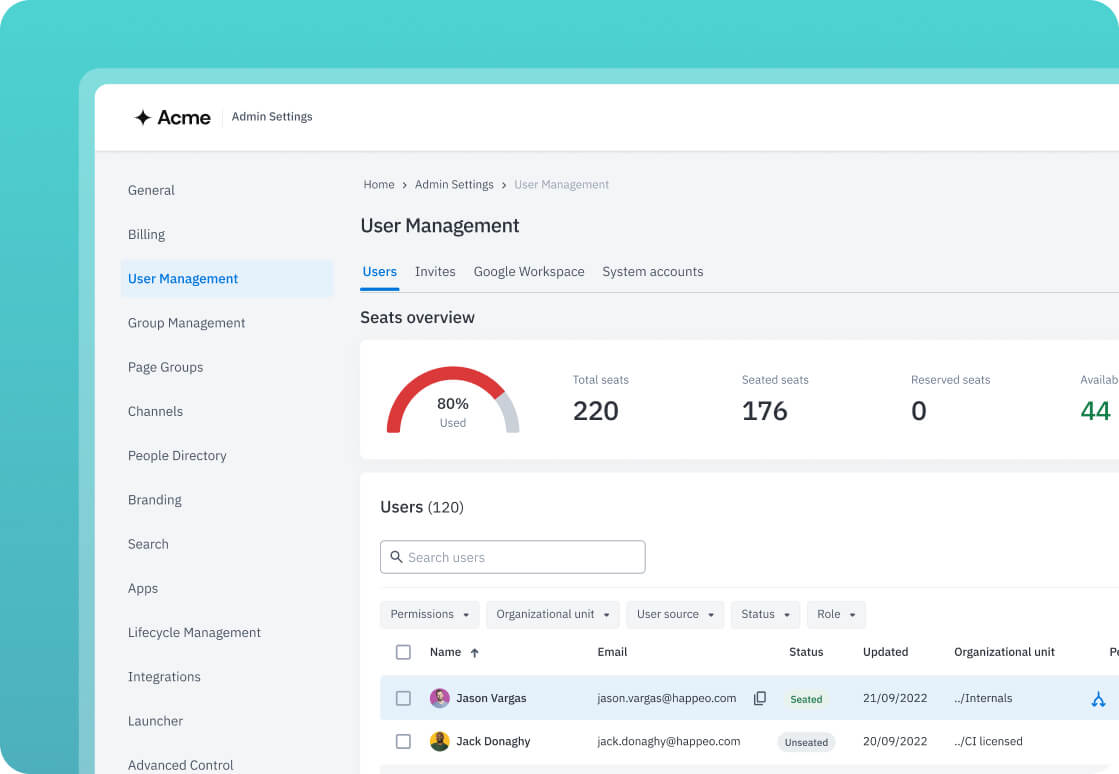Click the Acme star logo icon
The image size is (1119, 774).
(143, 118)
